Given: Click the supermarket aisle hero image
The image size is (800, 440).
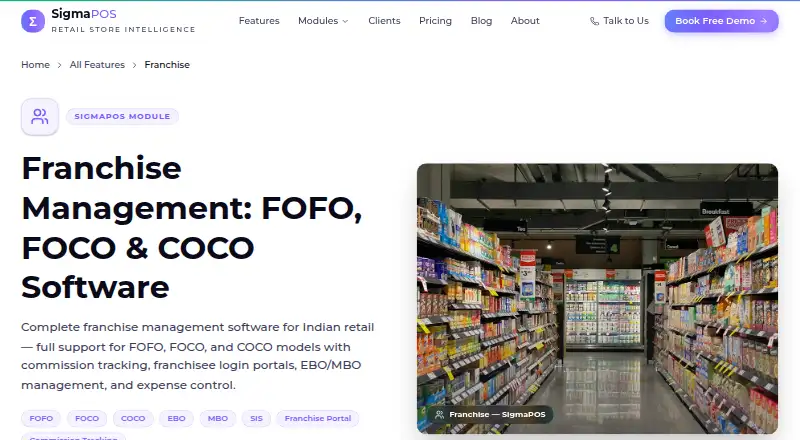Looking at the screenshot, I should pos(597,299).
